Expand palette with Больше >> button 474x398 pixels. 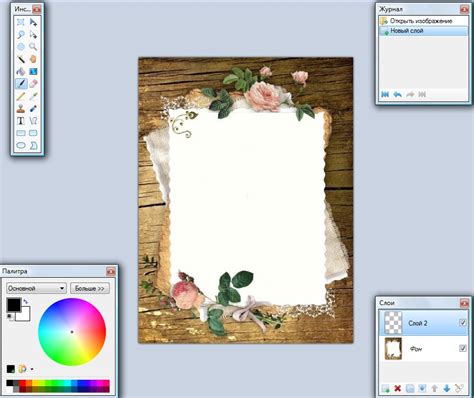(90, 288)
